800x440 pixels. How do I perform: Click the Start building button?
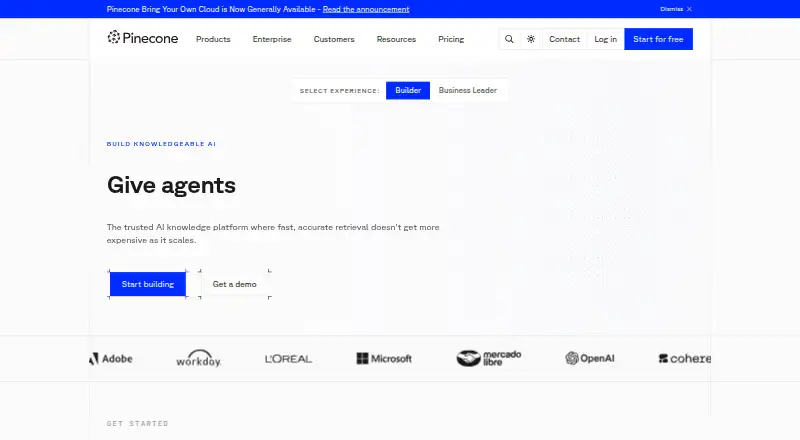(148, 284)
